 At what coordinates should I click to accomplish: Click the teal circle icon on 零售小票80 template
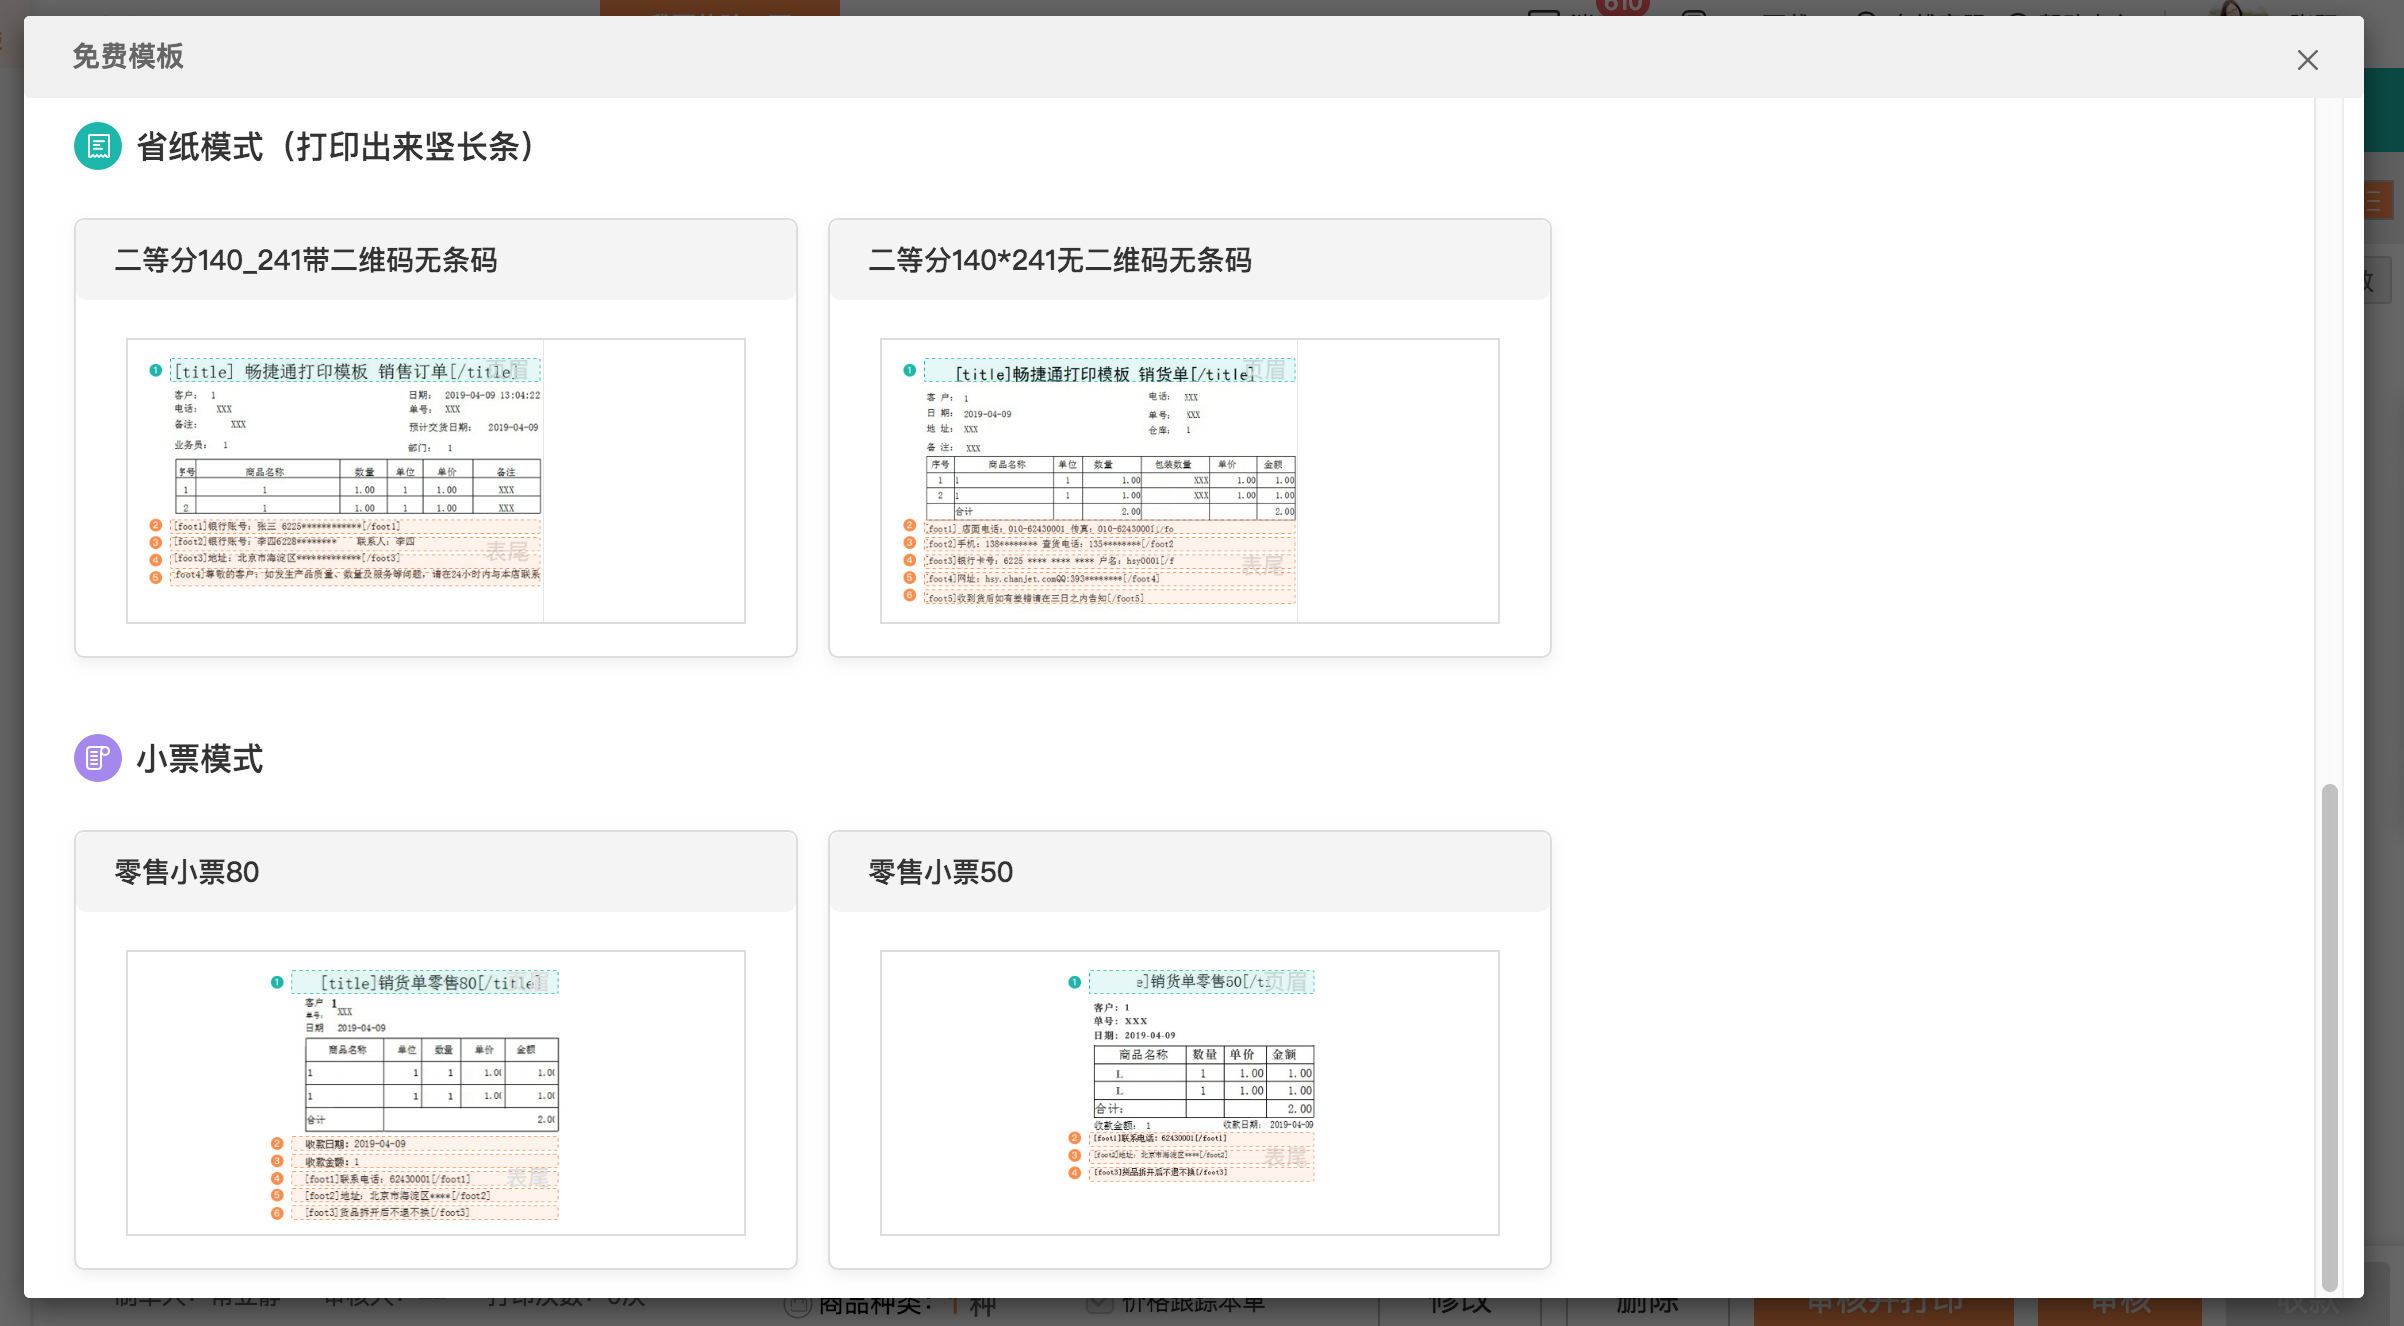click(276, 980)
